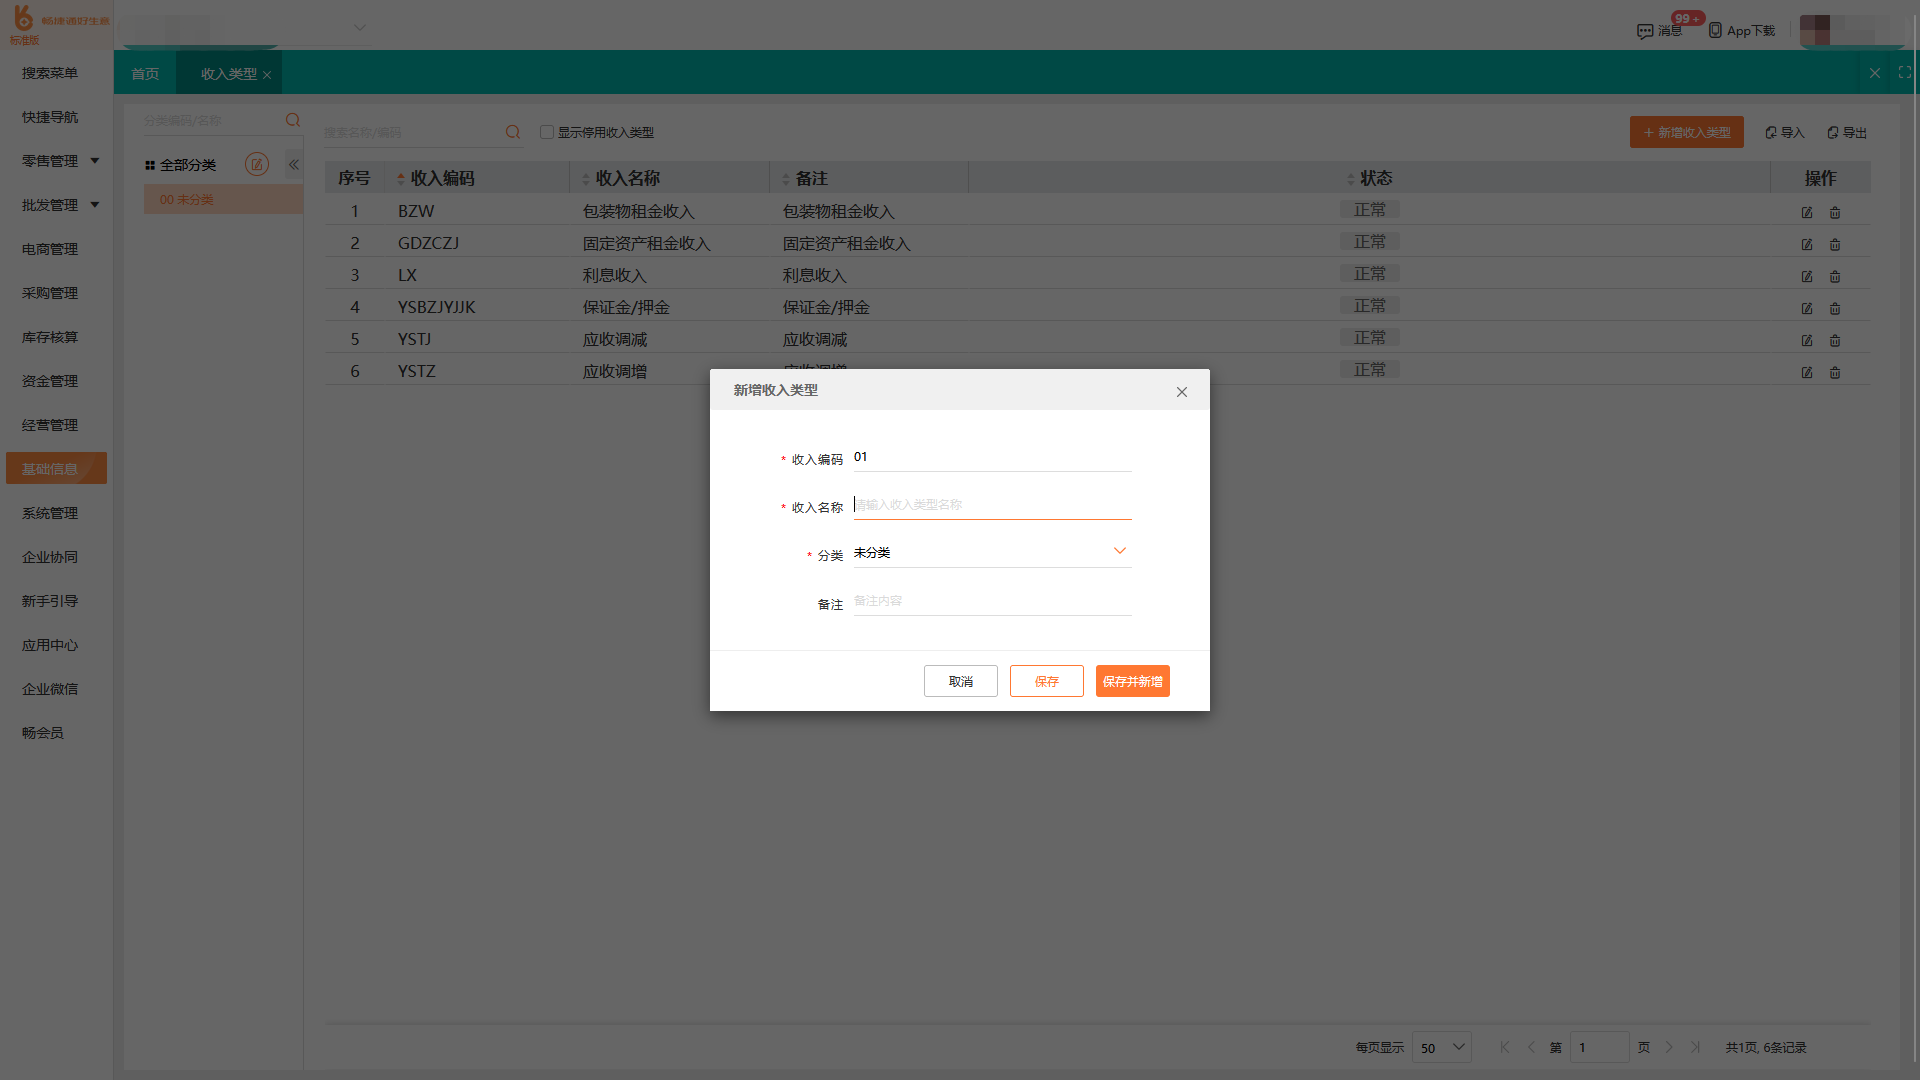This screenshot has height=1080, width=1920.
Task: Expand the 分类 dropdown in dialog
Action: click(x=1120, y=551)
